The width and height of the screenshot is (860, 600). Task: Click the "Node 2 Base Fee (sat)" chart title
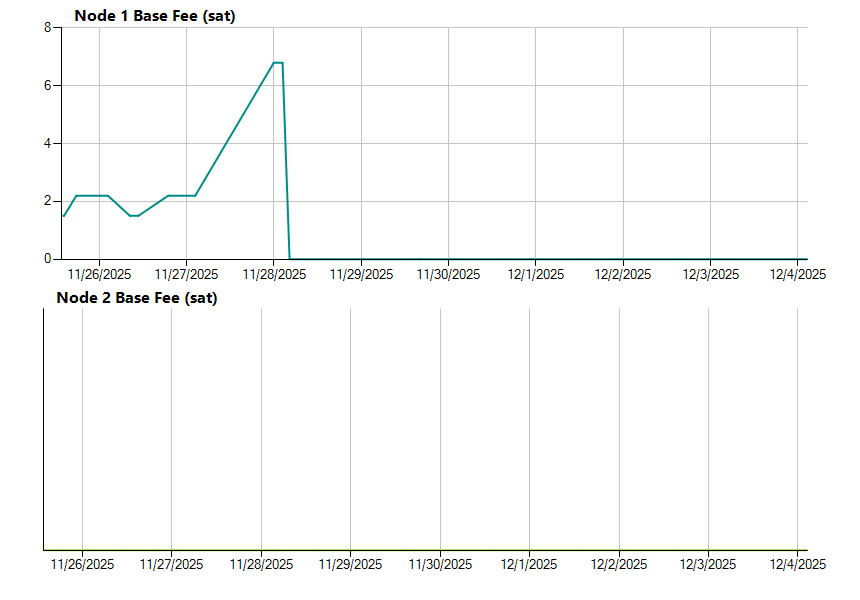pyautogui.click(x=137, y=298)
